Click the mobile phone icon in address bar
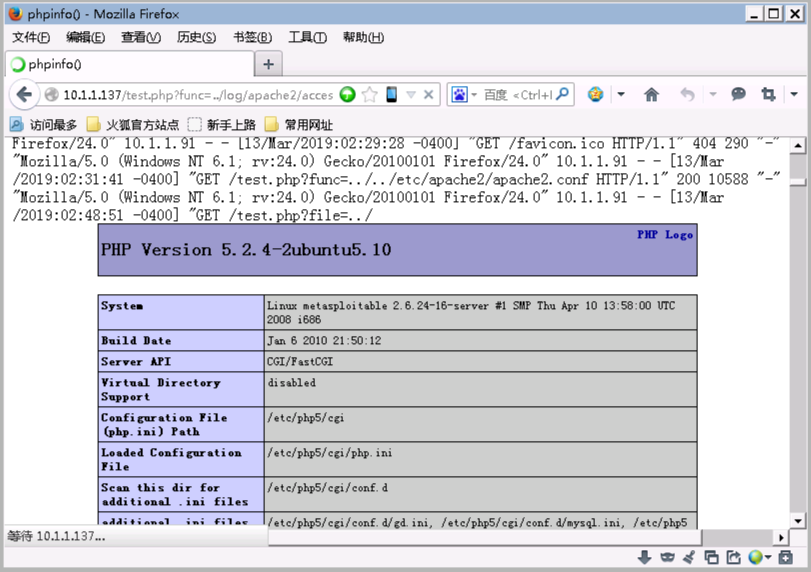The image size is (811, 572). coord(391,95)
